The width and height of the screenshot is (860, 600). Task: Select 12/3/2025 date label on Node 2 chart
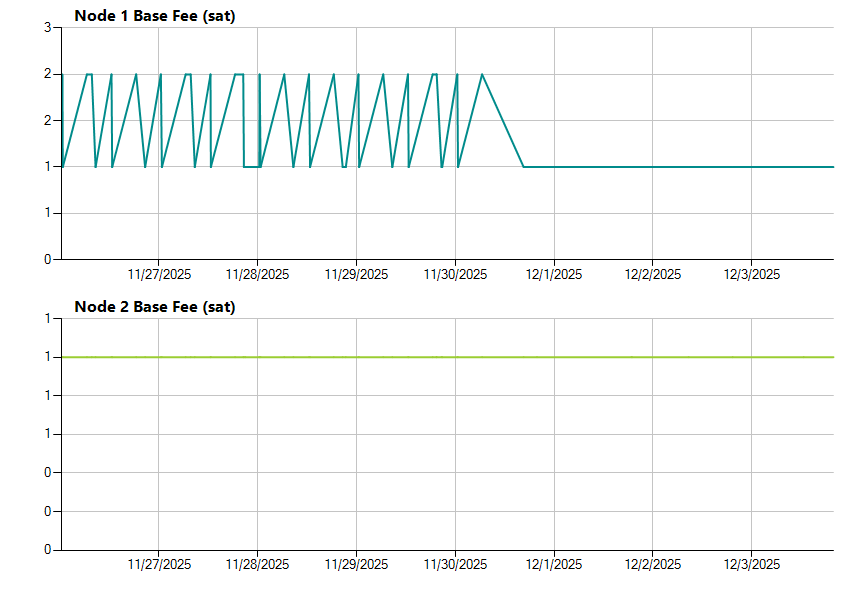tap(752, 565)
